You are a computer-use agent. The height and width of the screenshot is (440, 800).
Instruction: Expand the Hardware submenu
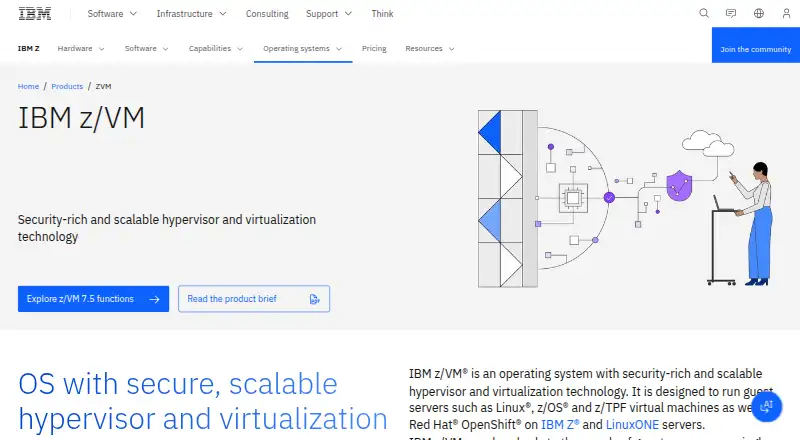pos(81,48)
